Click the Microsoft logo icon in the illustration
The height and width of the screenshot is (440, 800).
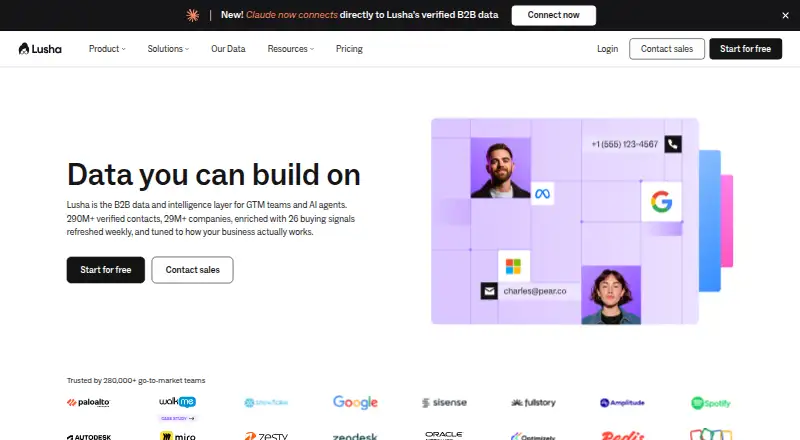point(513,266)
